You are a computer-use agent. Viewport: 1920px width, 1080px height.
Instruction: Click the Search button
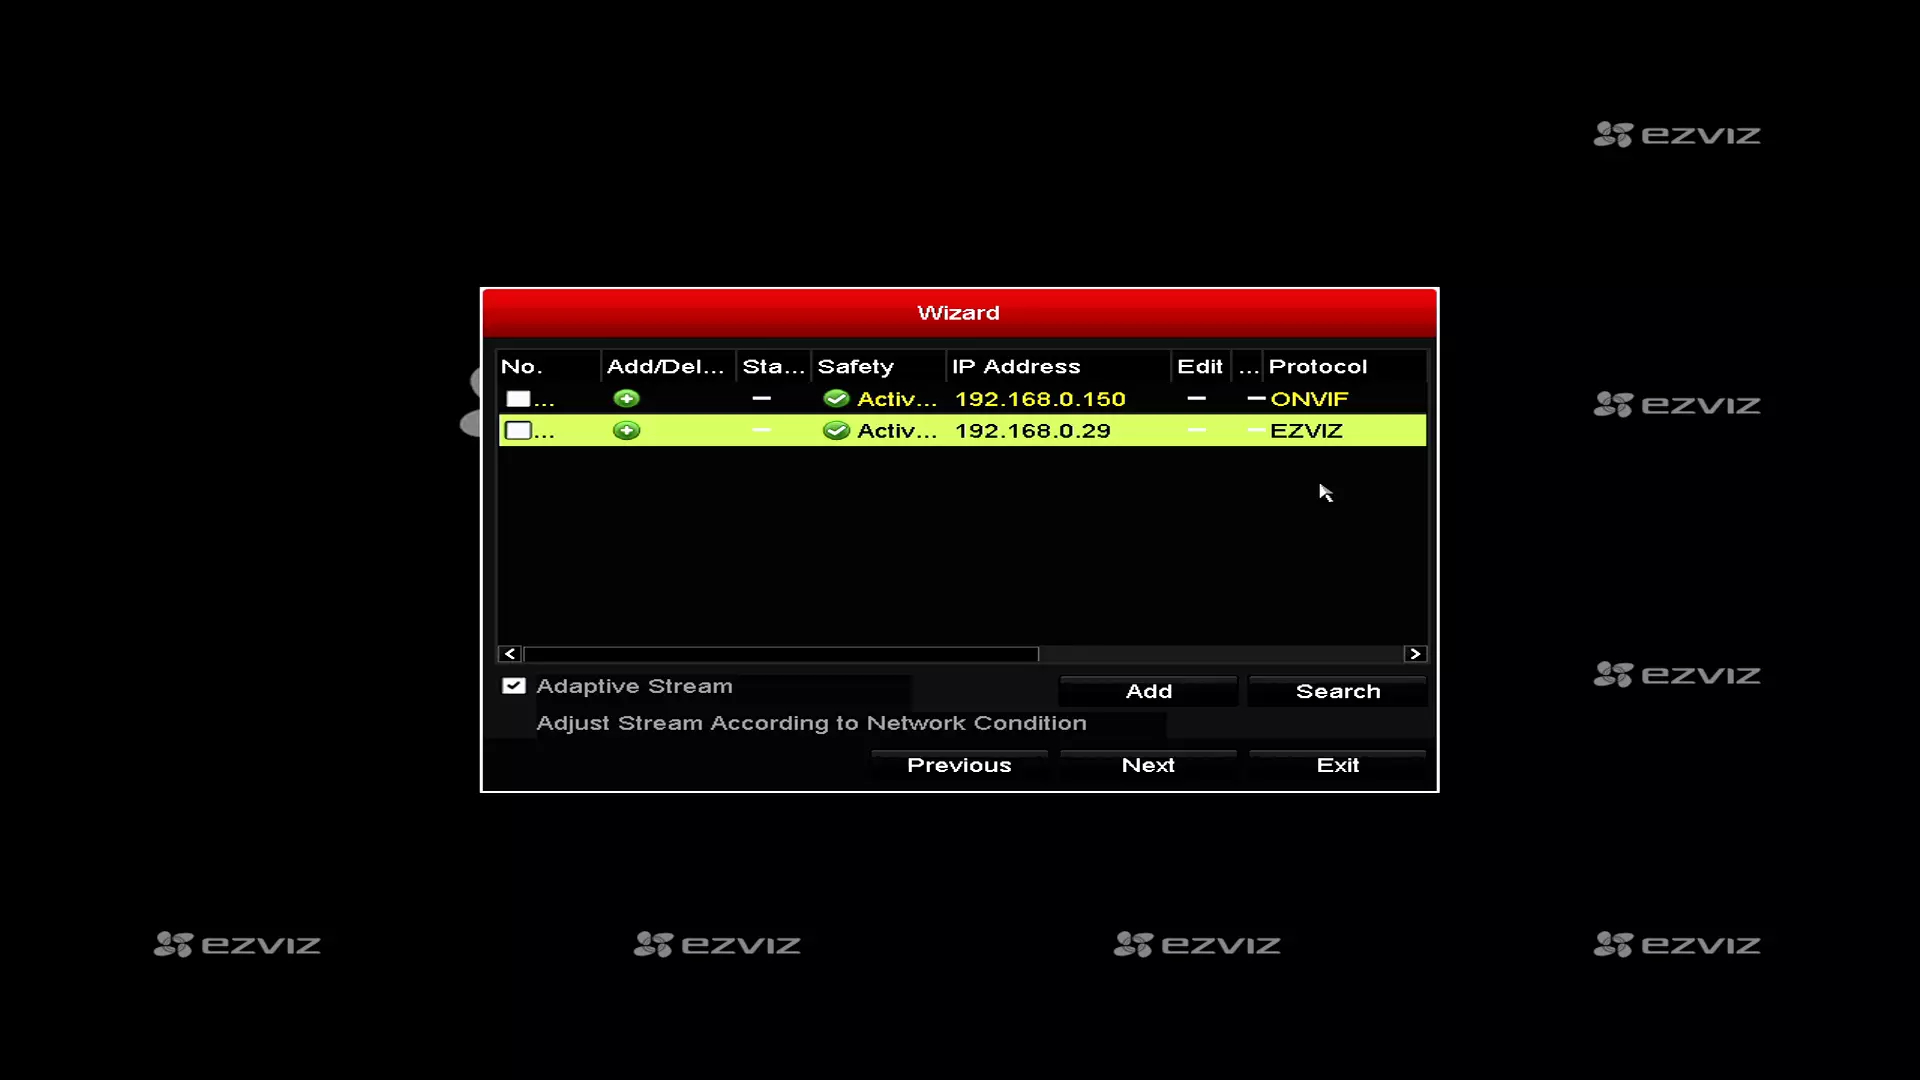[1337, 691]
